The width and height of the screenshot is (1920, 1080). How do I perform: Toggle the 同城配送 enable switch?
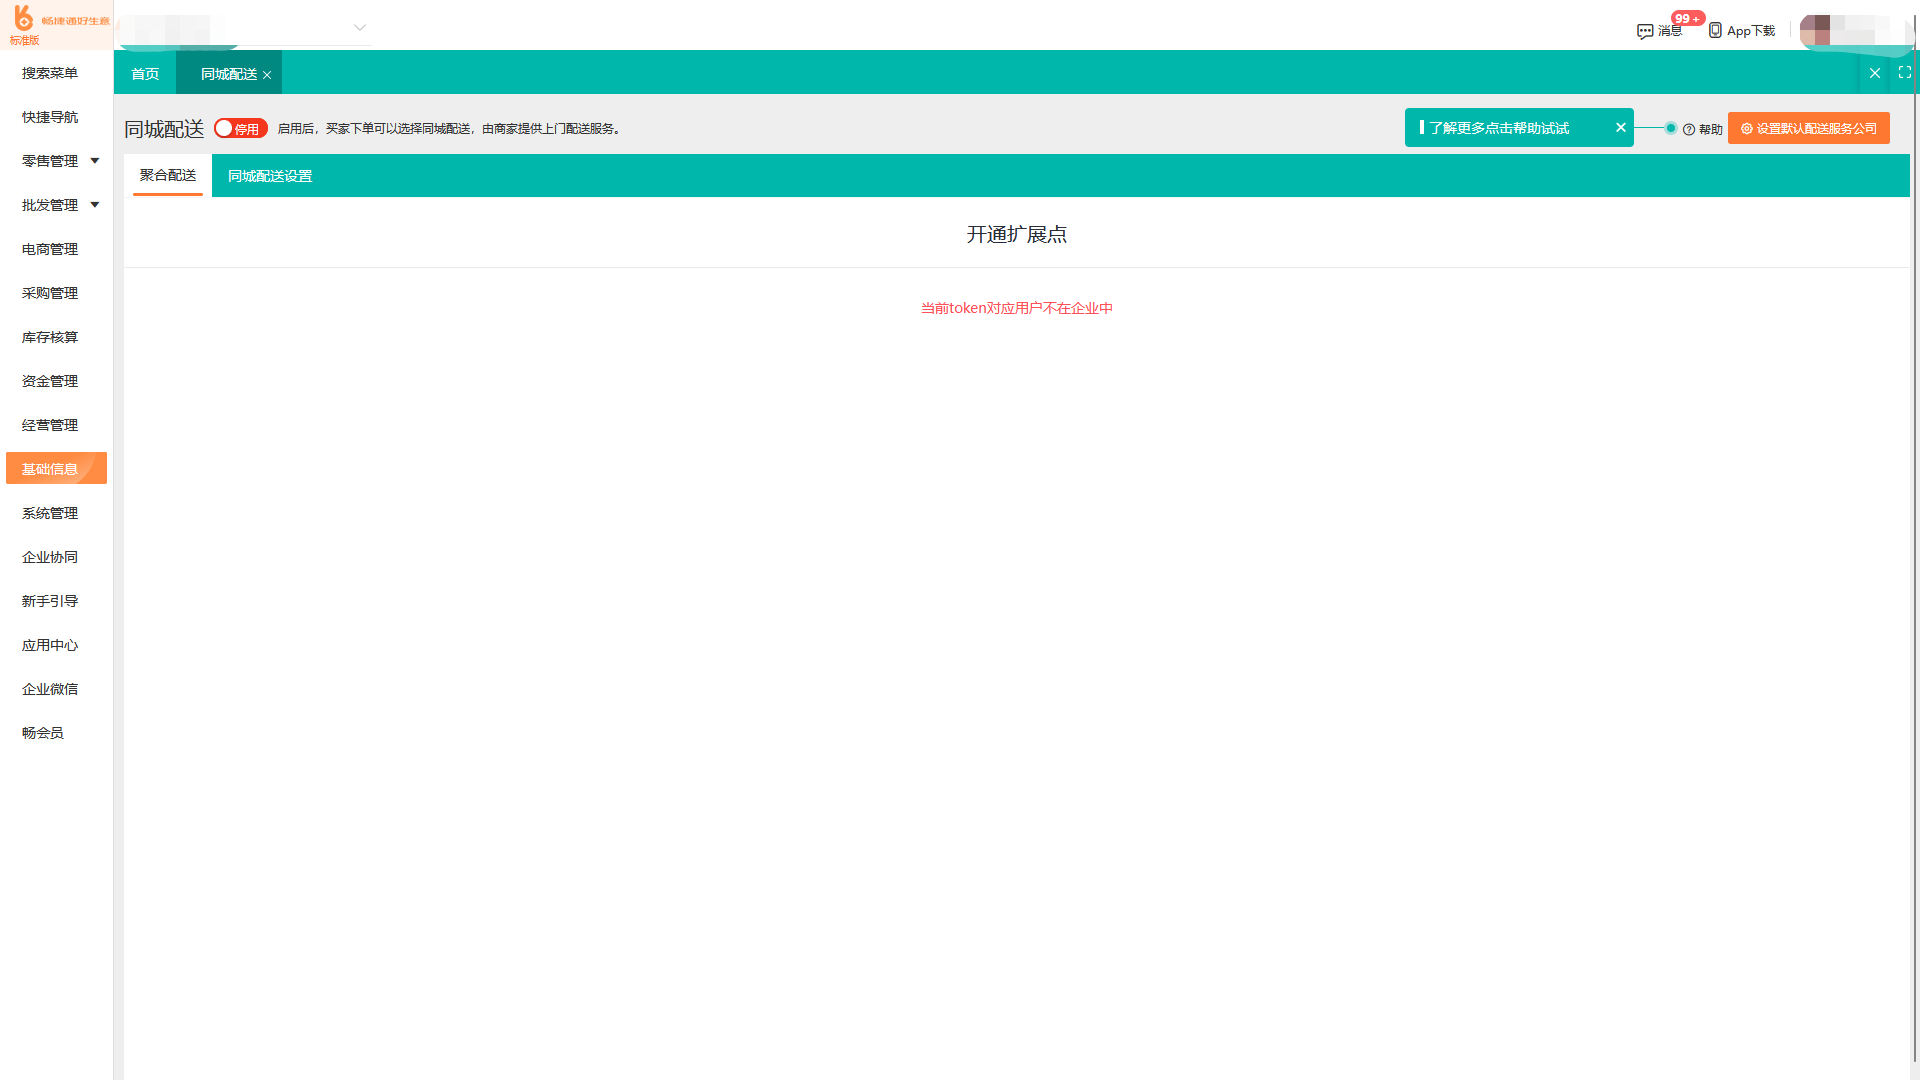click(239, 128)
